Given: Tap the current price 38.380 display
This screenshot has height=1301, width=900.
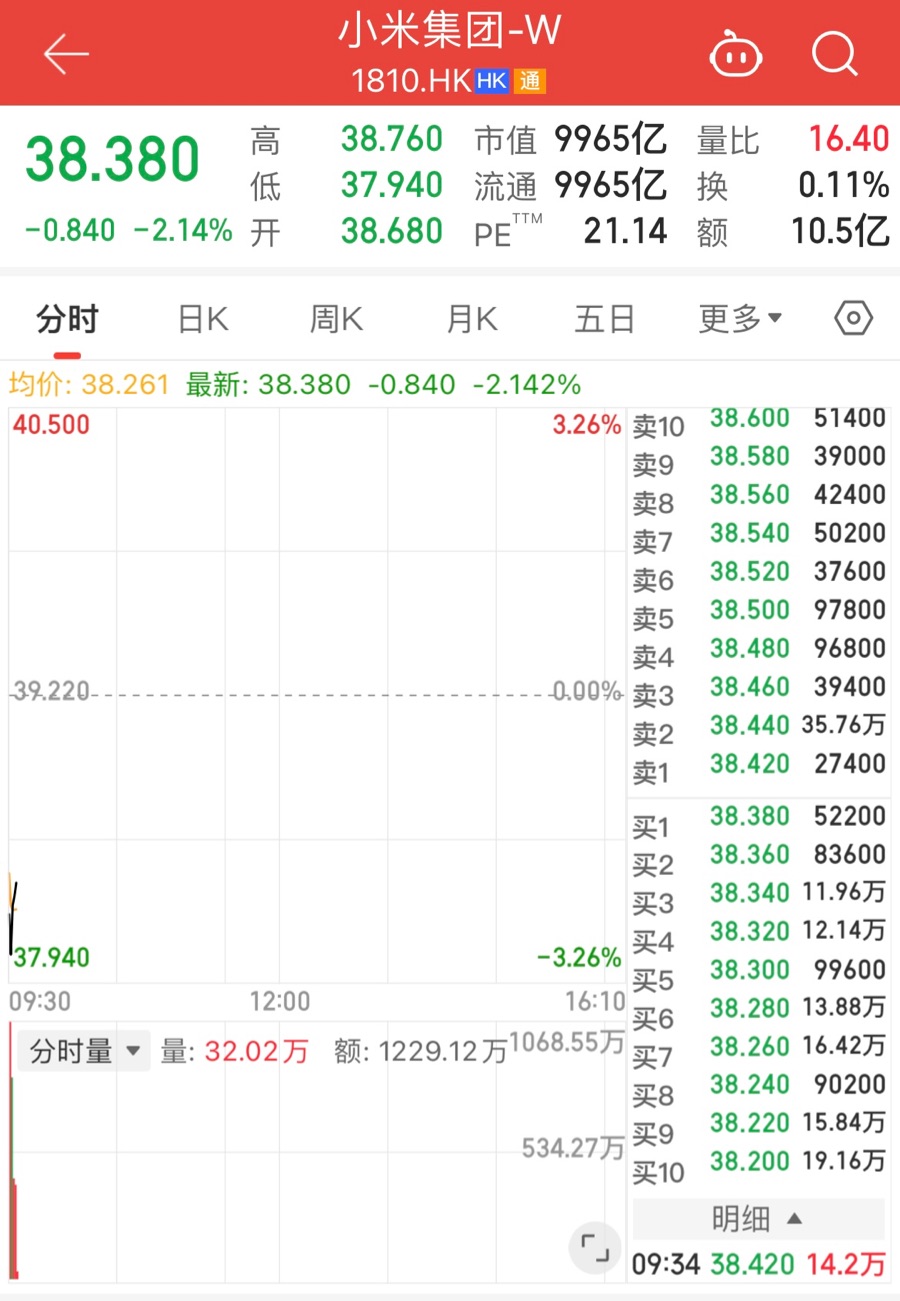Looking at the screenshot, I should pyautogui.click(x=111, y=158).
